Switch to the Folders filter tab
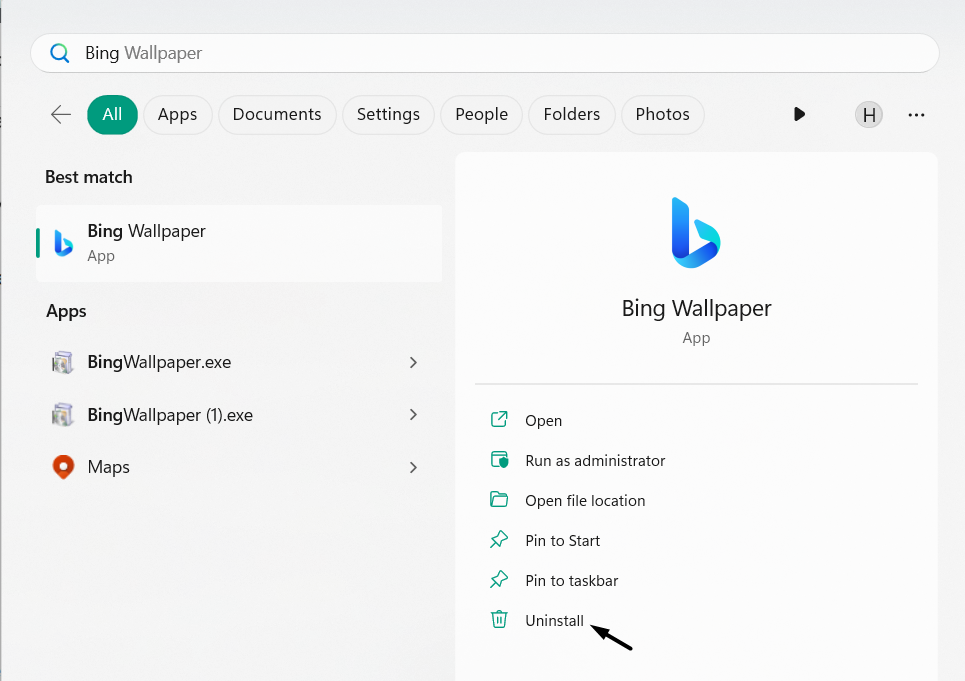965x681 pixels. (572, 114)
